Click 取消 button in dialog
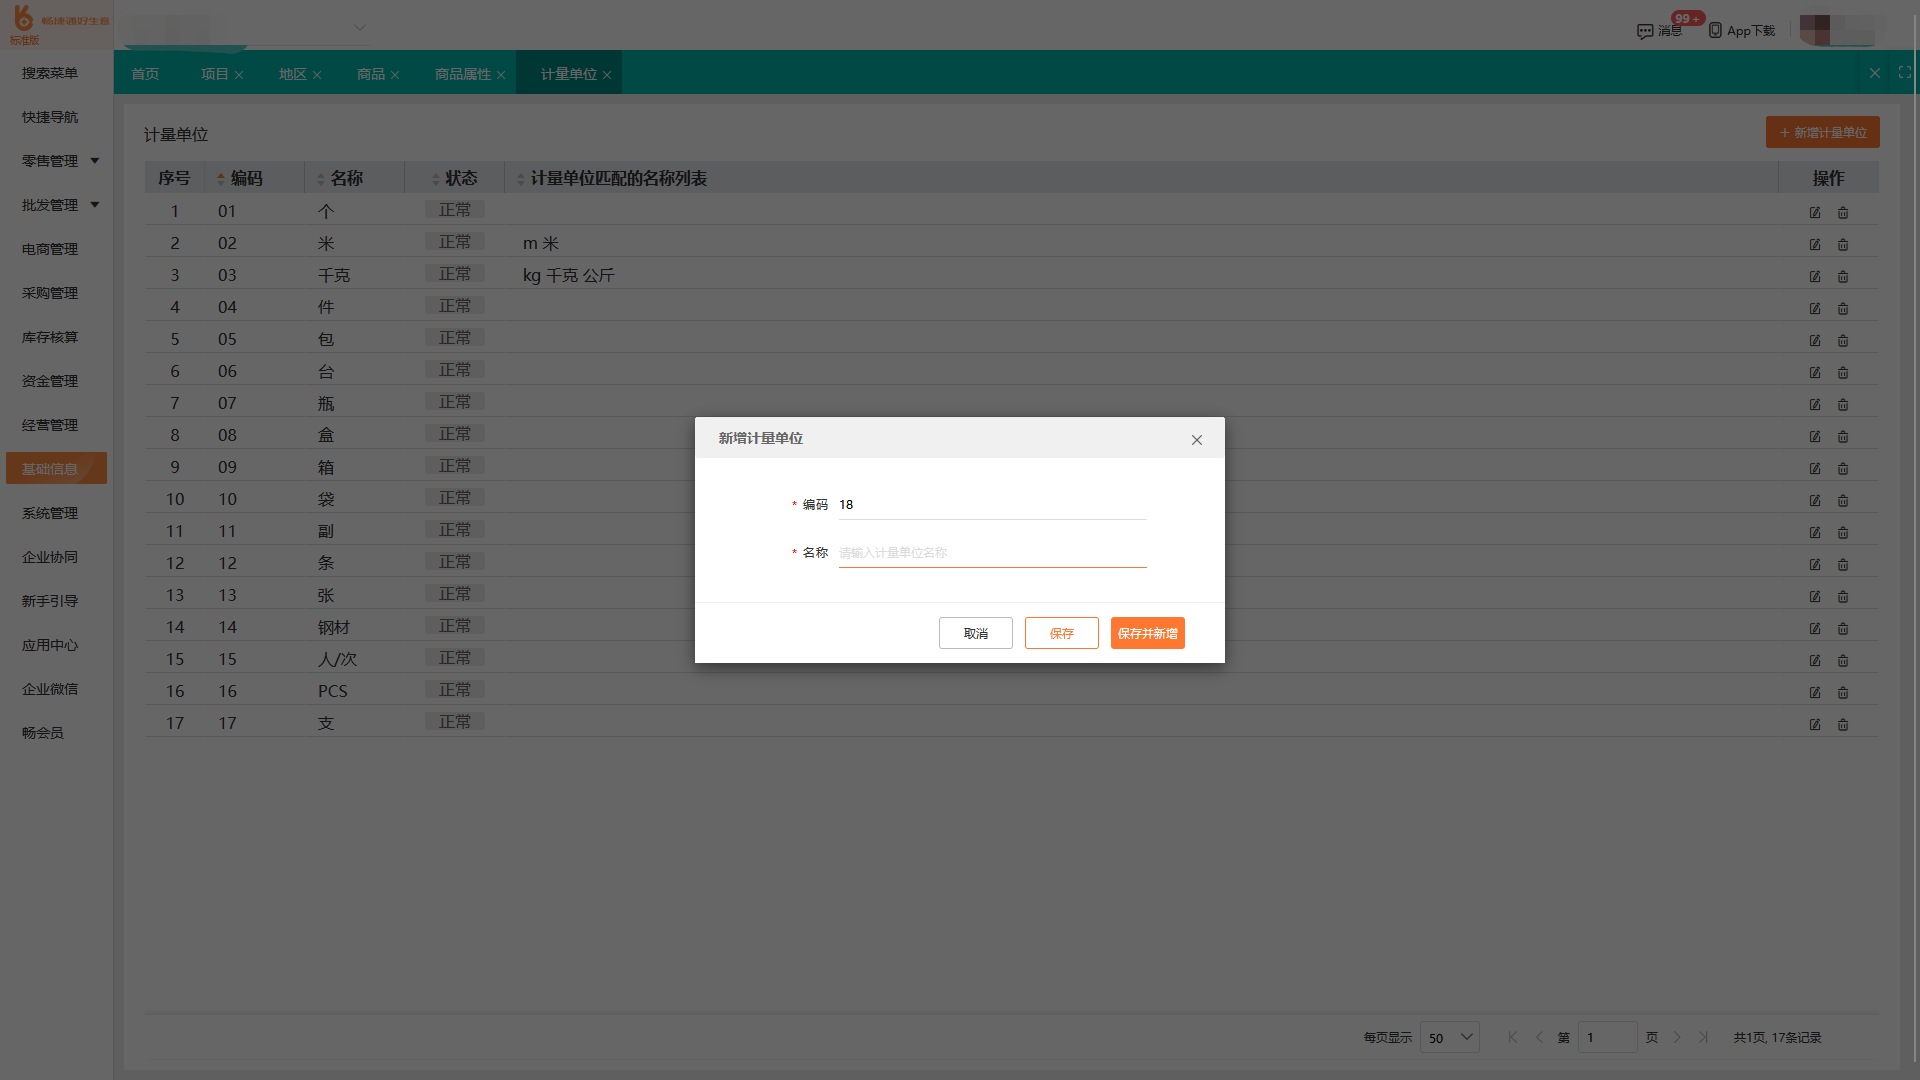The image size is (1920, 1080). pos(976,633)
